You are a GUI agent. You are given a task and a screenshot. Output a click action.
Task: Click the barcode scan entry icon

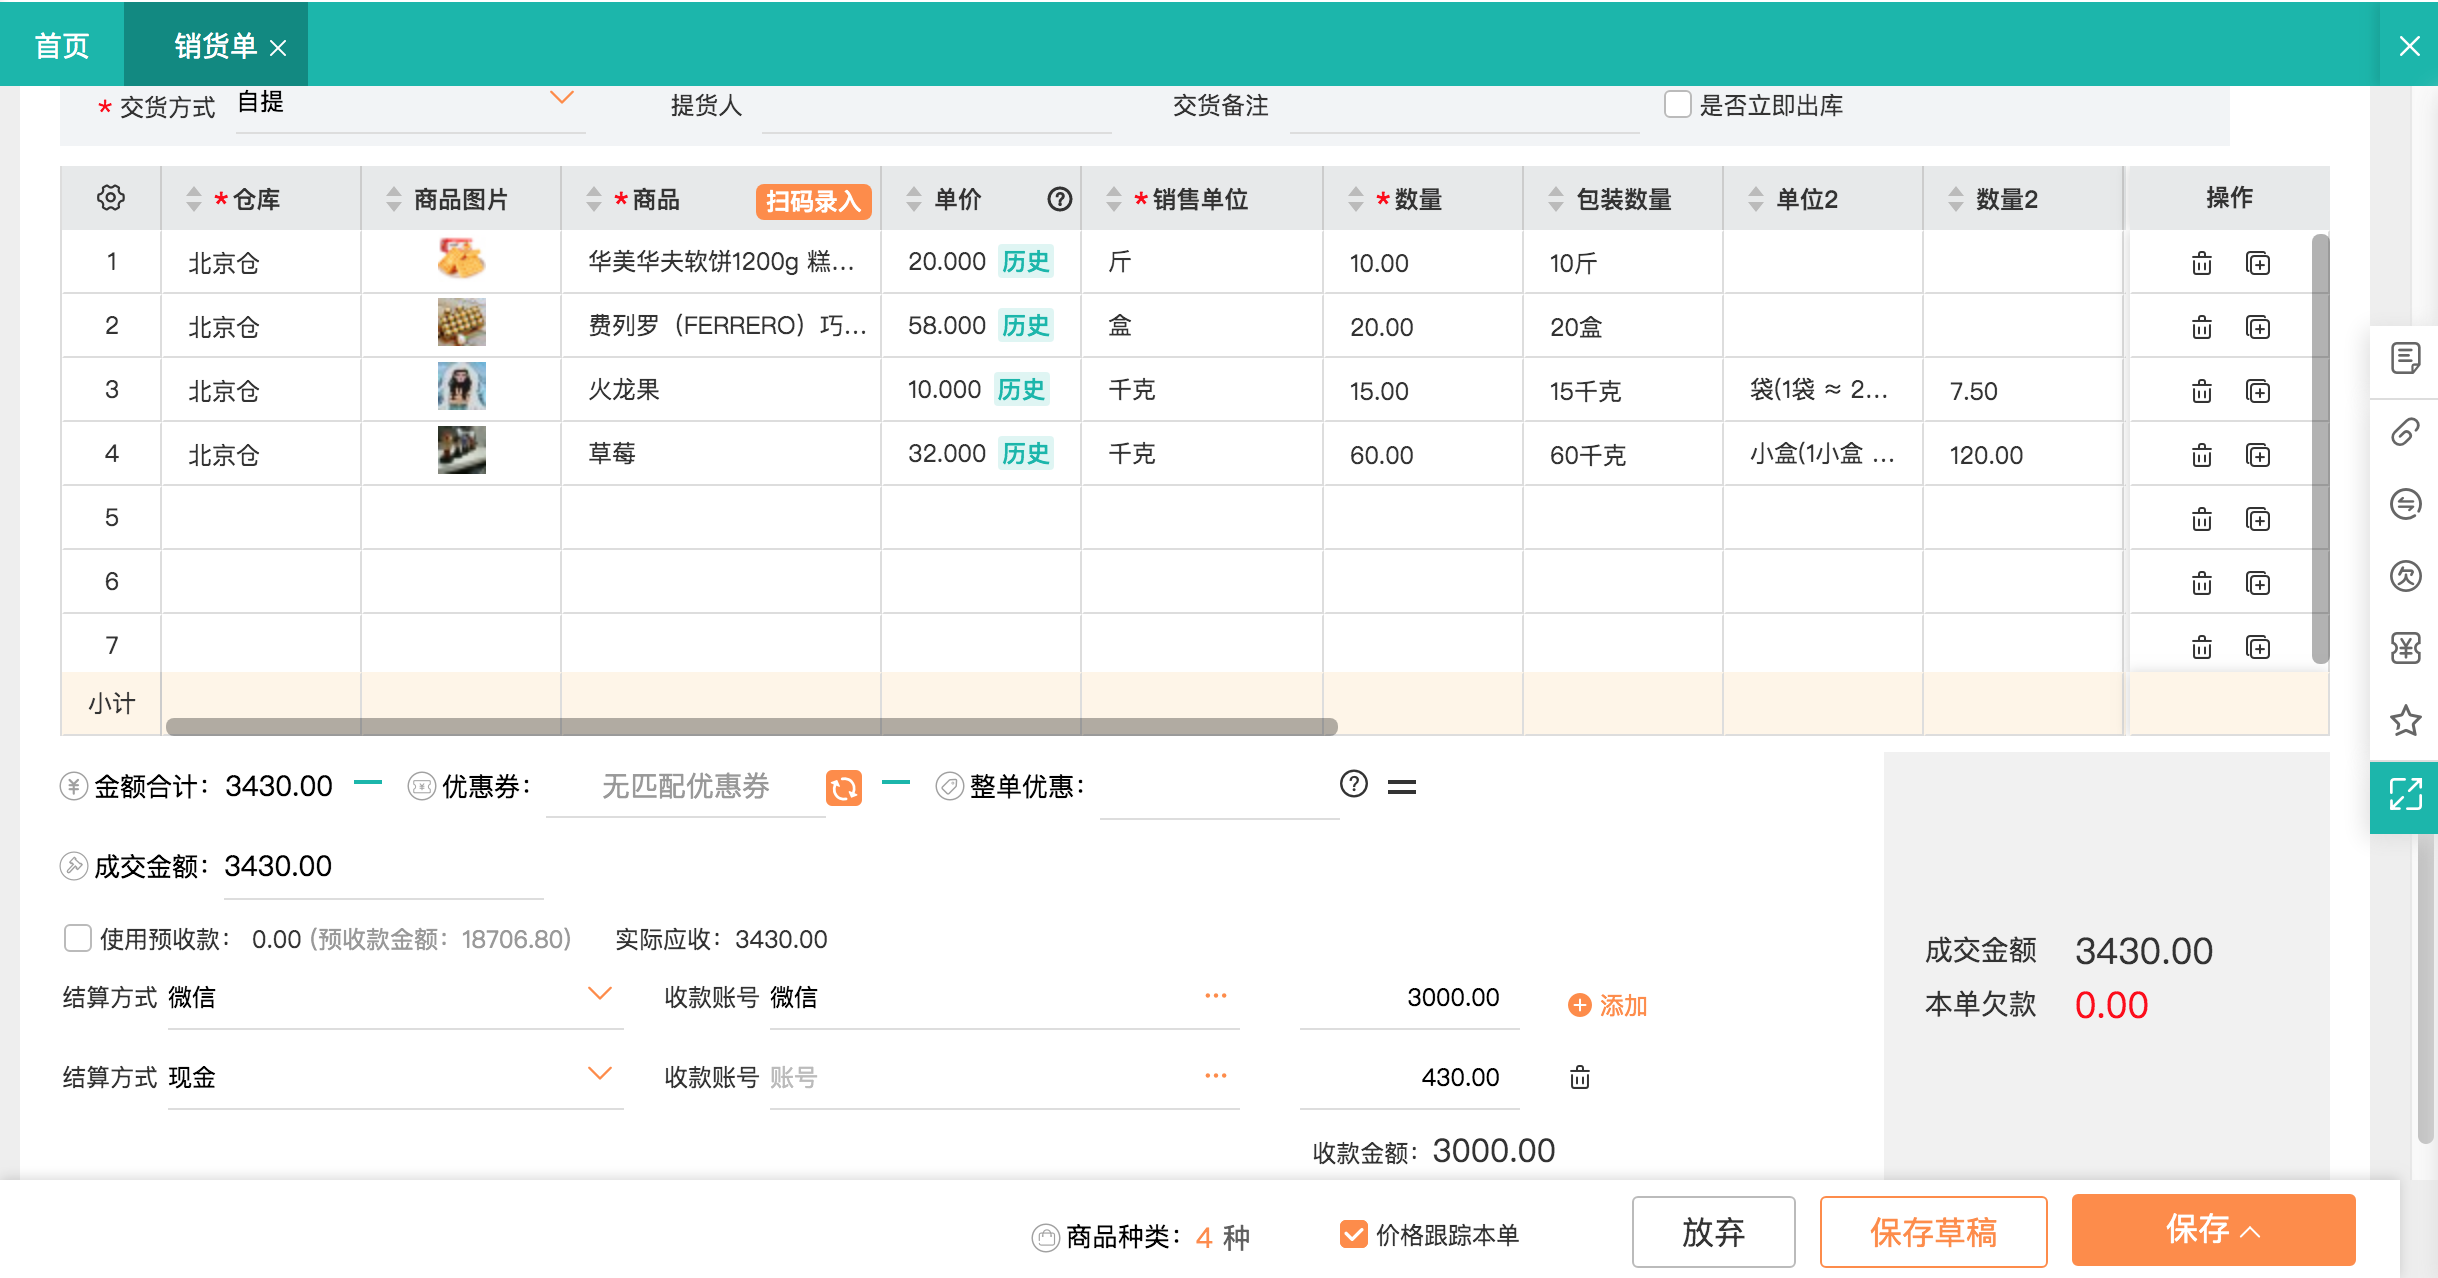(x=813, y=200)
